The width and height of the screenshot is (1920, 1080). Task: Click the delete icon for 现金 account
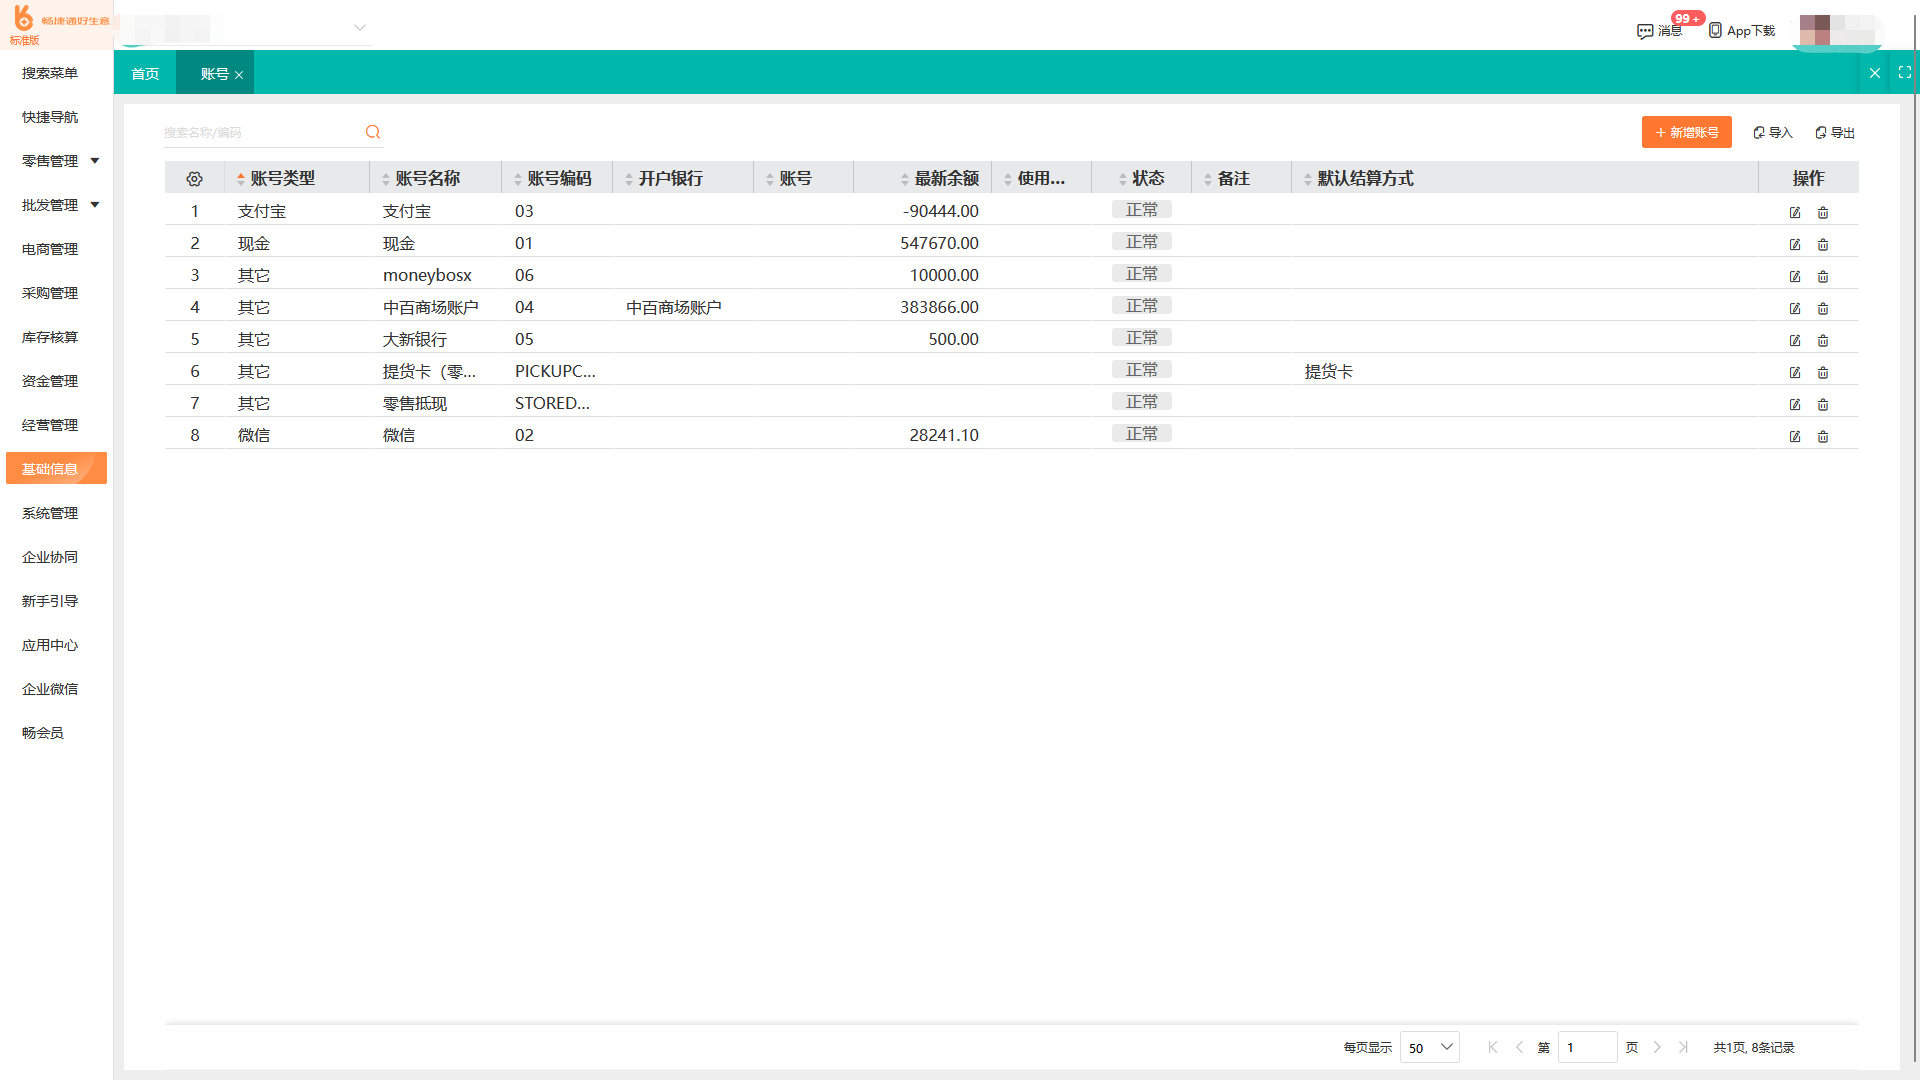(x=1824, y=243)
